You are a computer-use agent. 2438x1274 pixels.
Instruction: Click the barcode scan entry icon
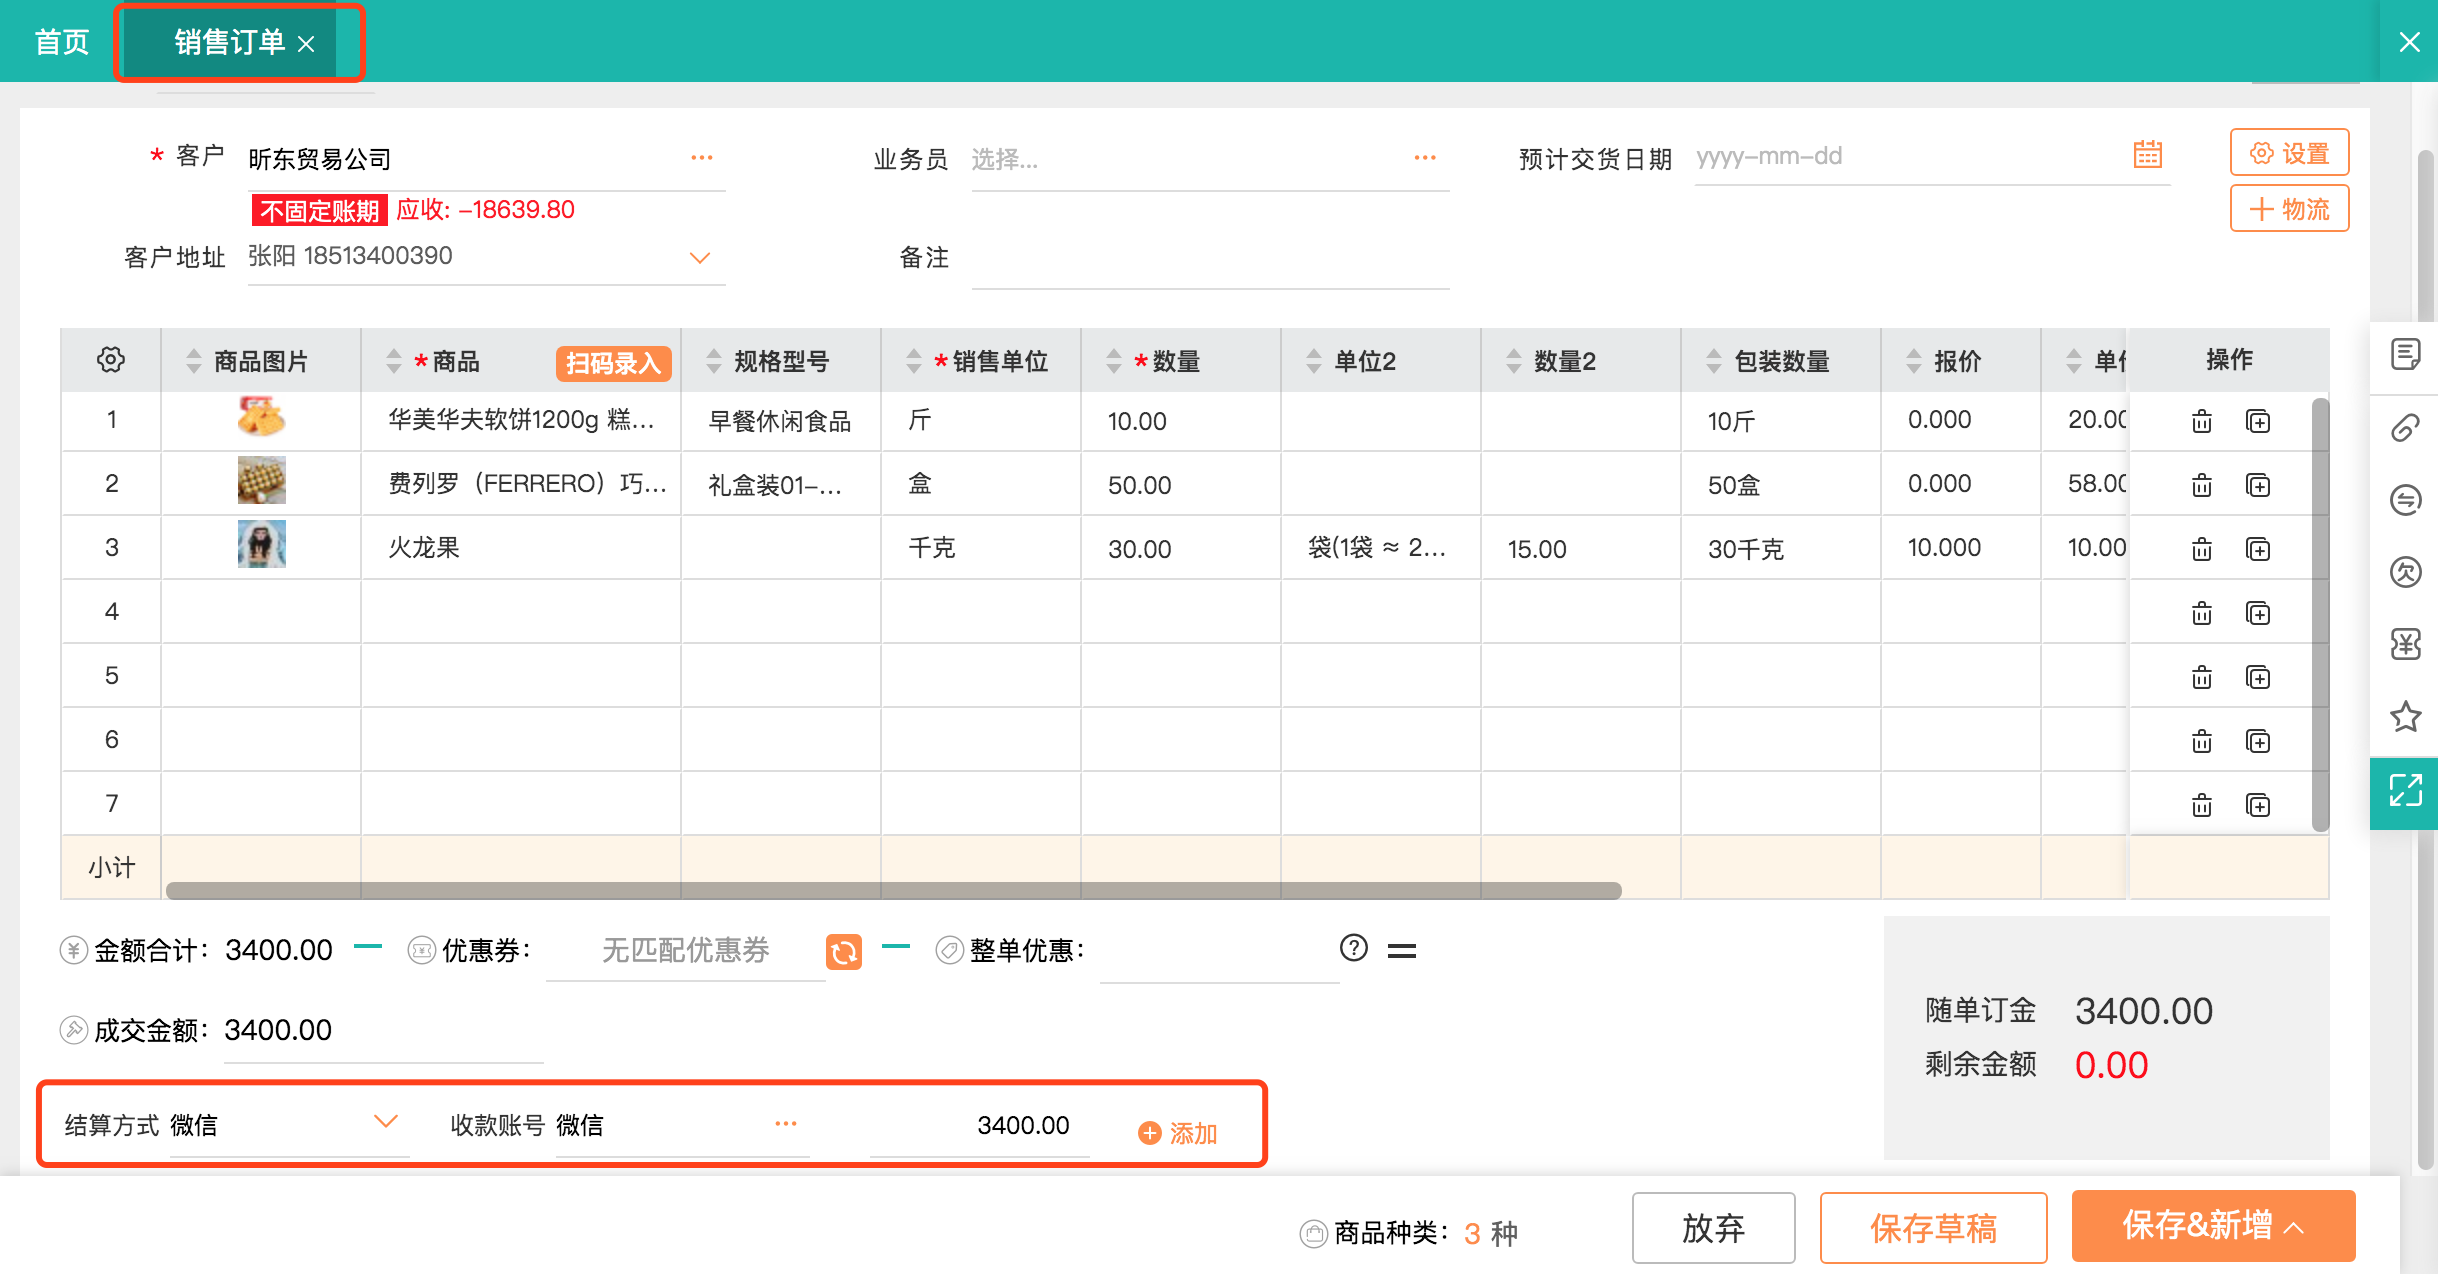tap(614, 360)
